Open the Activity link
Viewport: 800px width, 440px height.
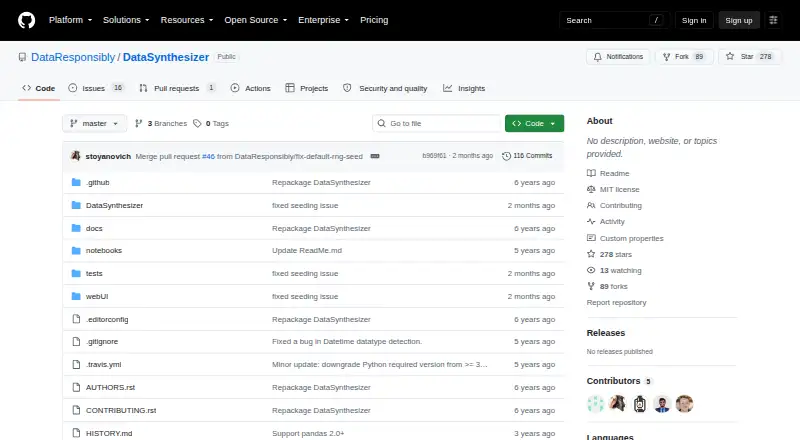coord(606,222)
